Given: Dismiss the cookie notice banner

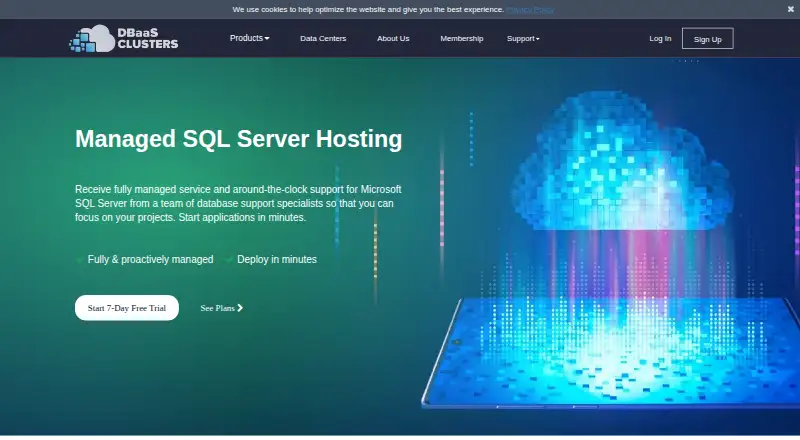Looking at the screenshot, I should coord(790,9).
